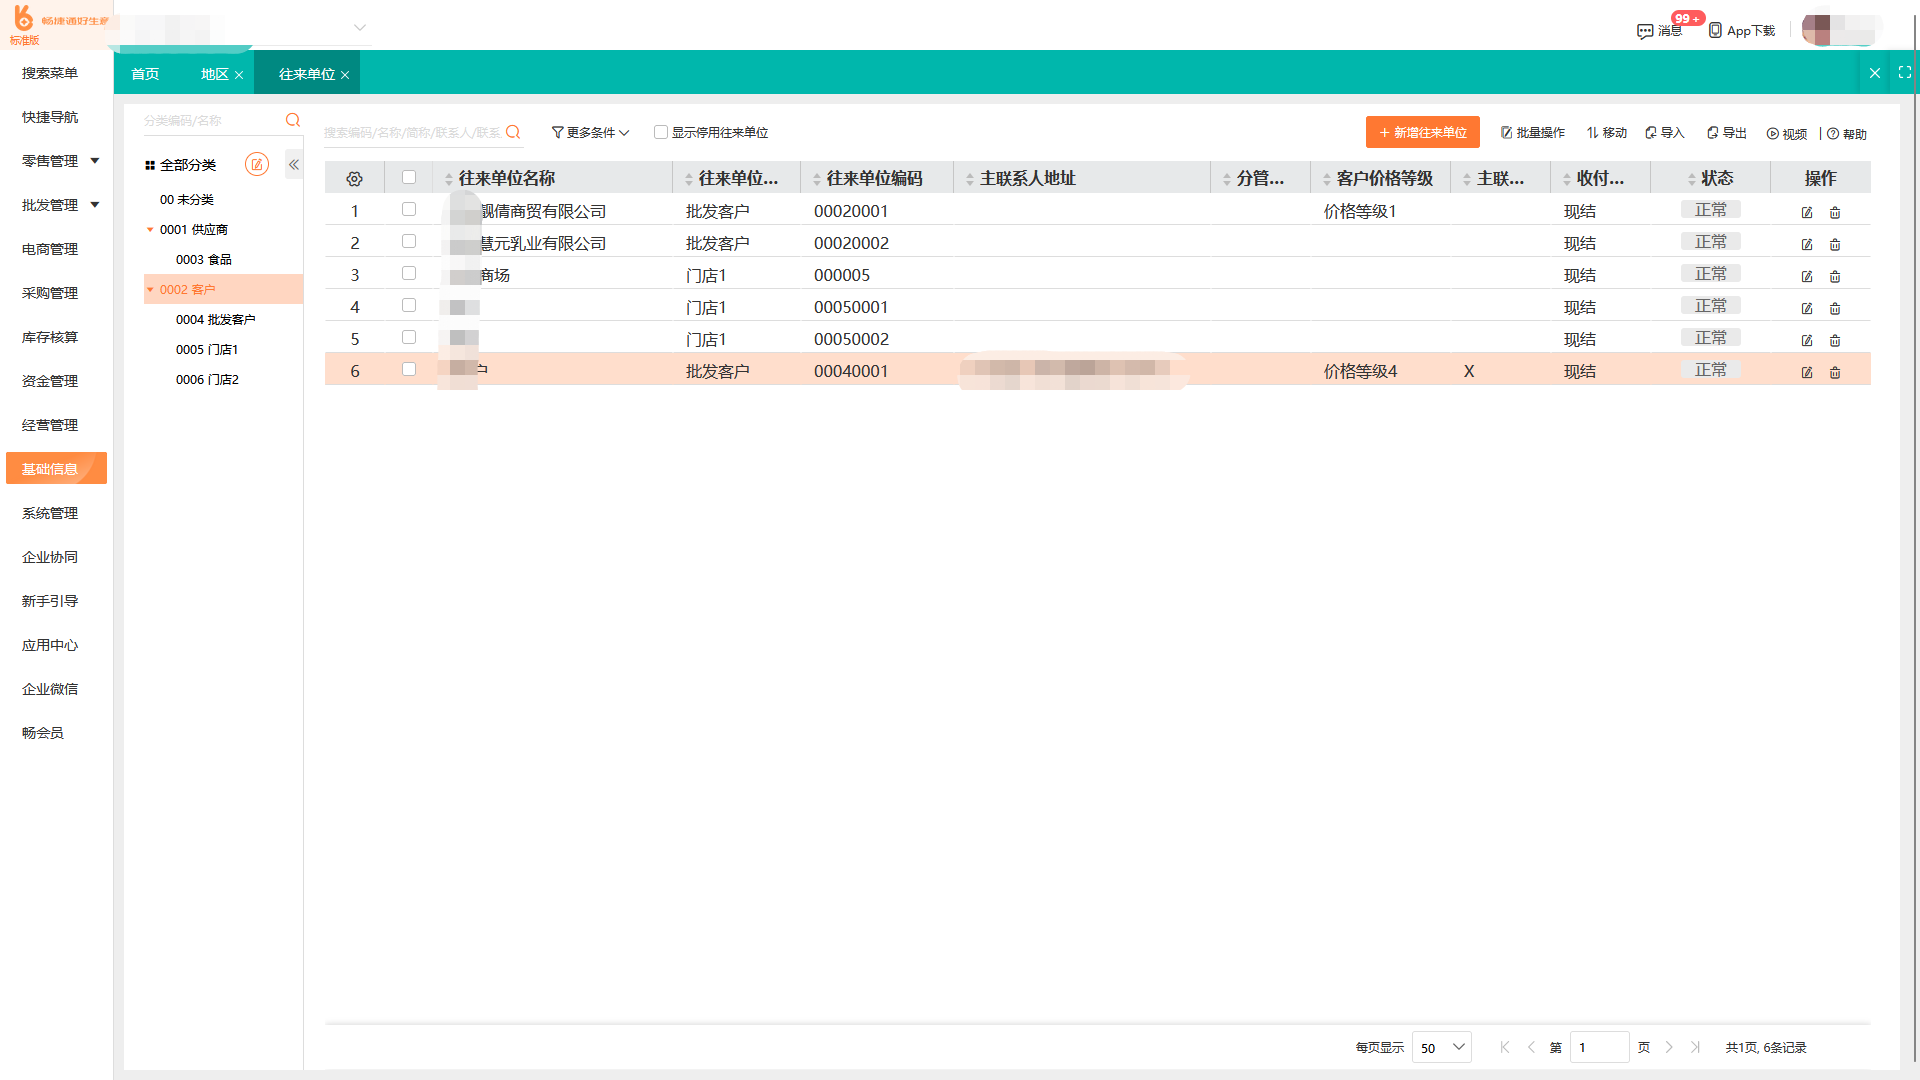
Task: Expand the 0001供应商 tree item
Action: tap(149, 229)
